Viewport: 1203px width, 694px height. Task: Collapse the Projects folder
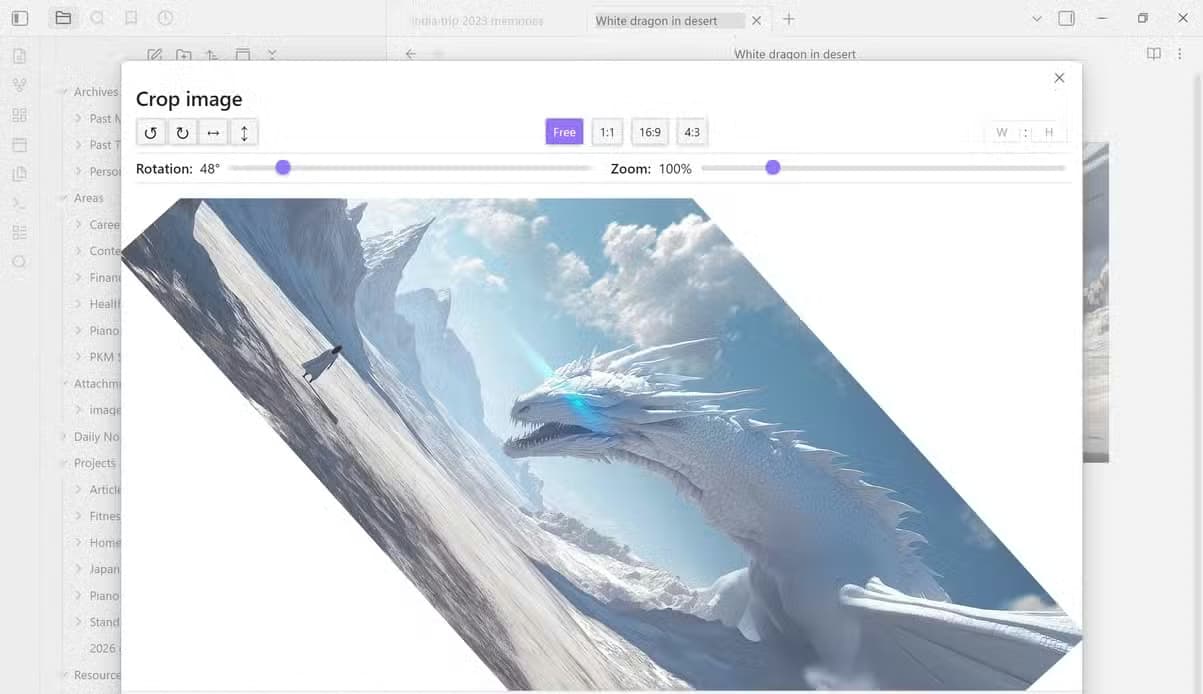[63, 463]
